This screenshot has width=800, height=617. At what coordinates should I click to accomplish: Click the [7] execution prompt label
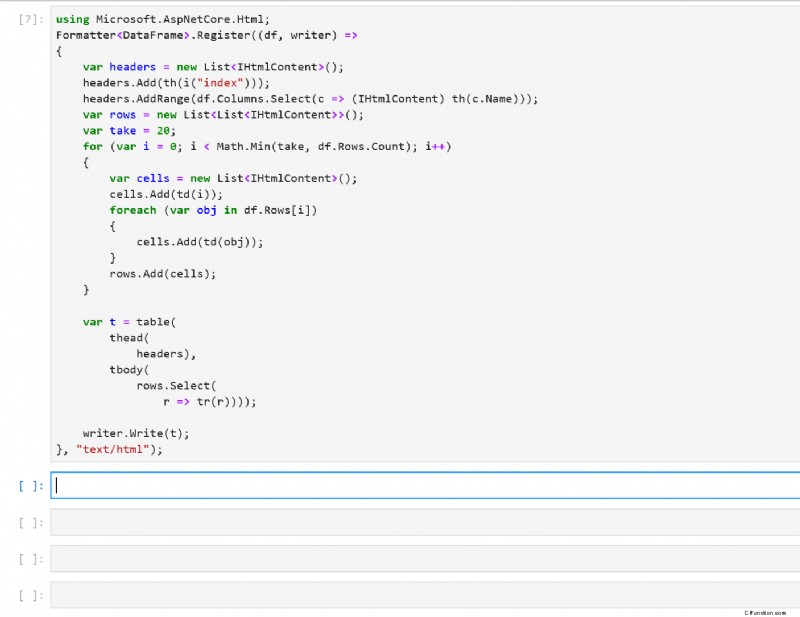coord(31,19)
